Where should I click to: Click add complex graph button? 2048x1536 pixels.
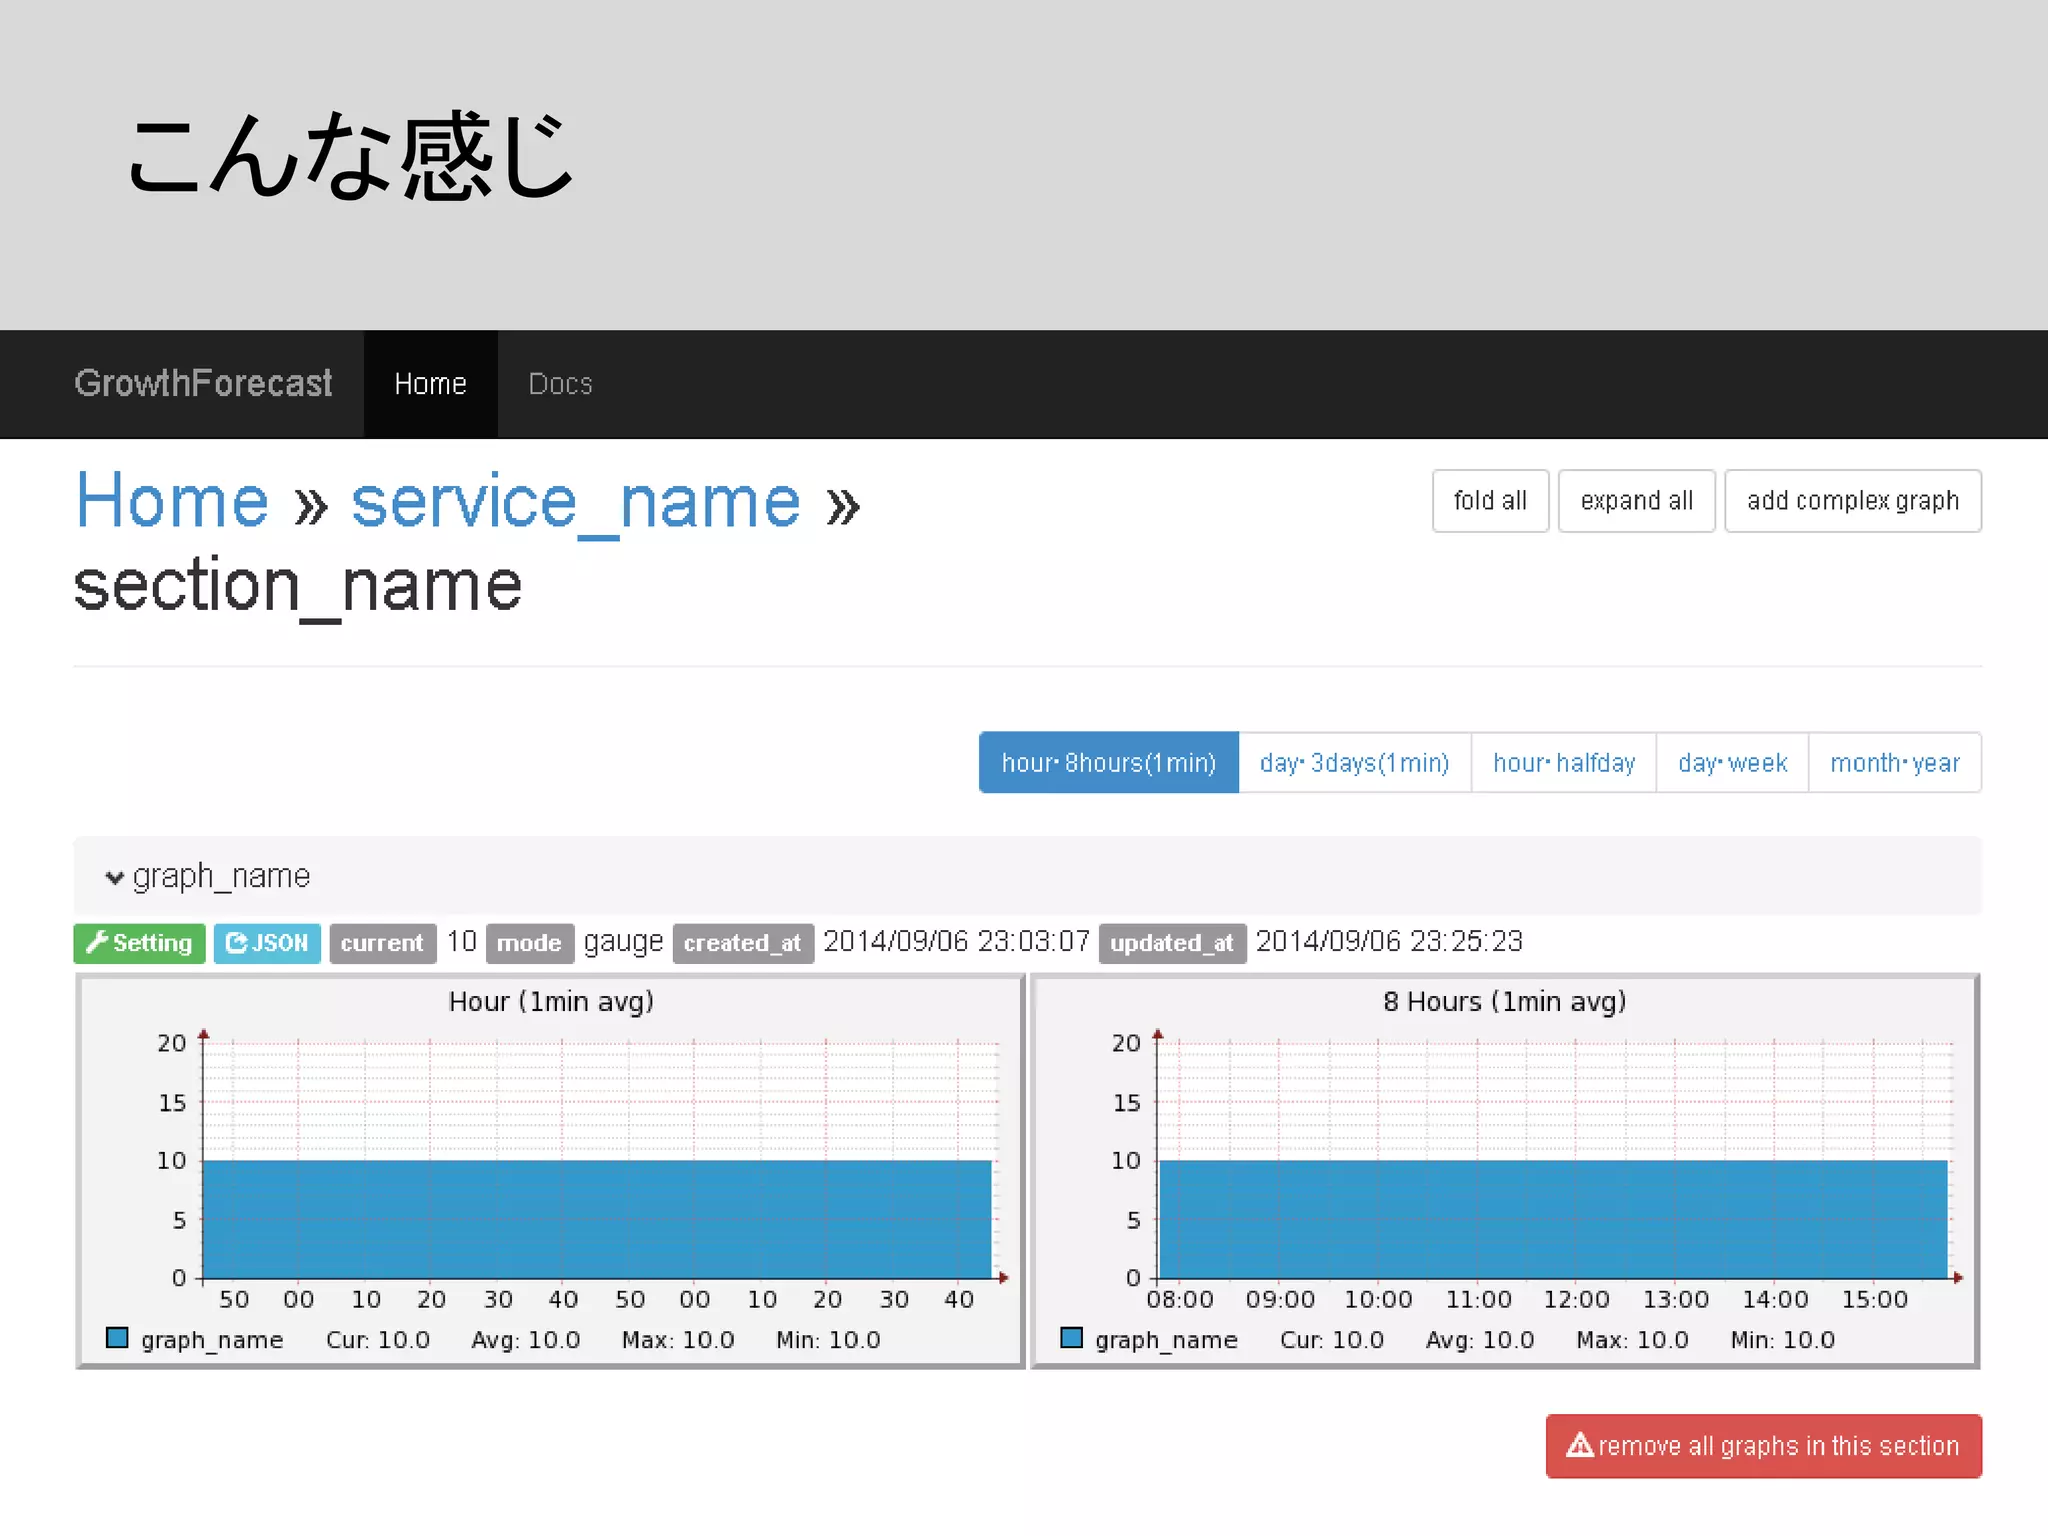1852,501
